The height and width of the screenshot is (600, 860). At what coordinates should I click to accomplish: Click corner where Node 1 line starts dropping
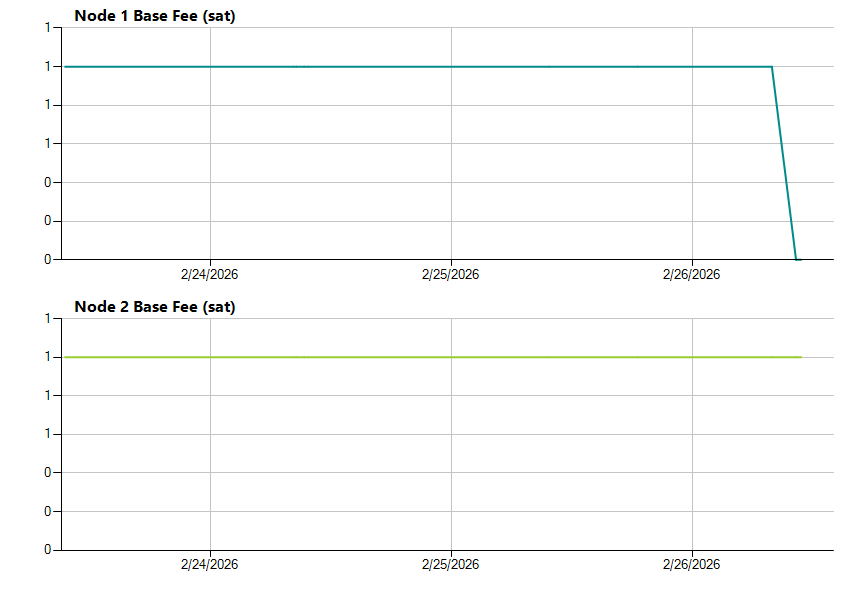[771, 67]
